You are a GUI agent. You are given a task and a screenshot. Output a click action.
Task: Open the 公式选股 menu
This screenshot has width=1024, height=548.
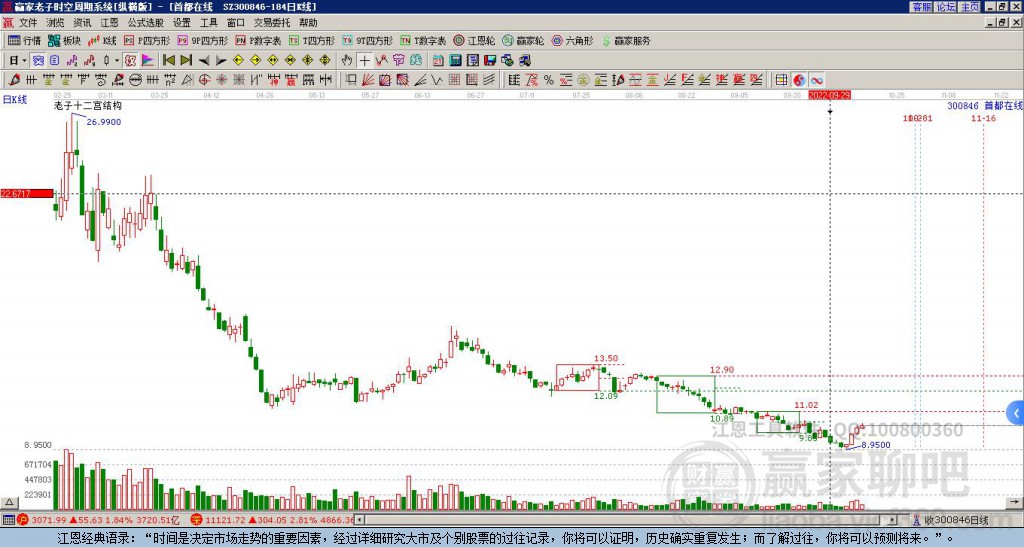147,22
